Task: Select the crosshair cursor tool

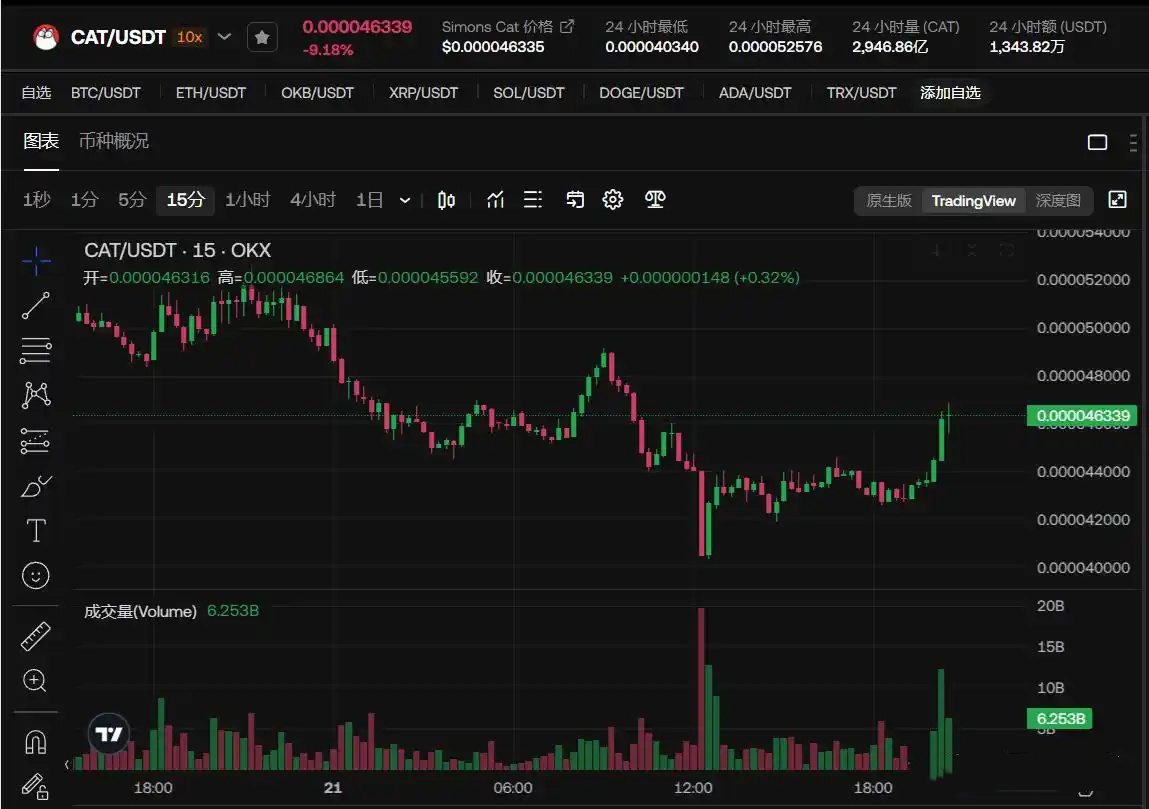Action: coord(36,262)
